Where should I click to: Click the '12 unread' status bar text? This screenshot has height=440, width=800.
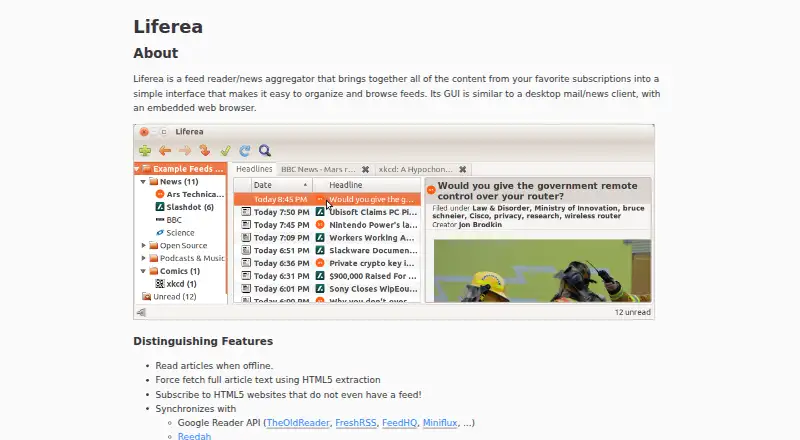633,312
